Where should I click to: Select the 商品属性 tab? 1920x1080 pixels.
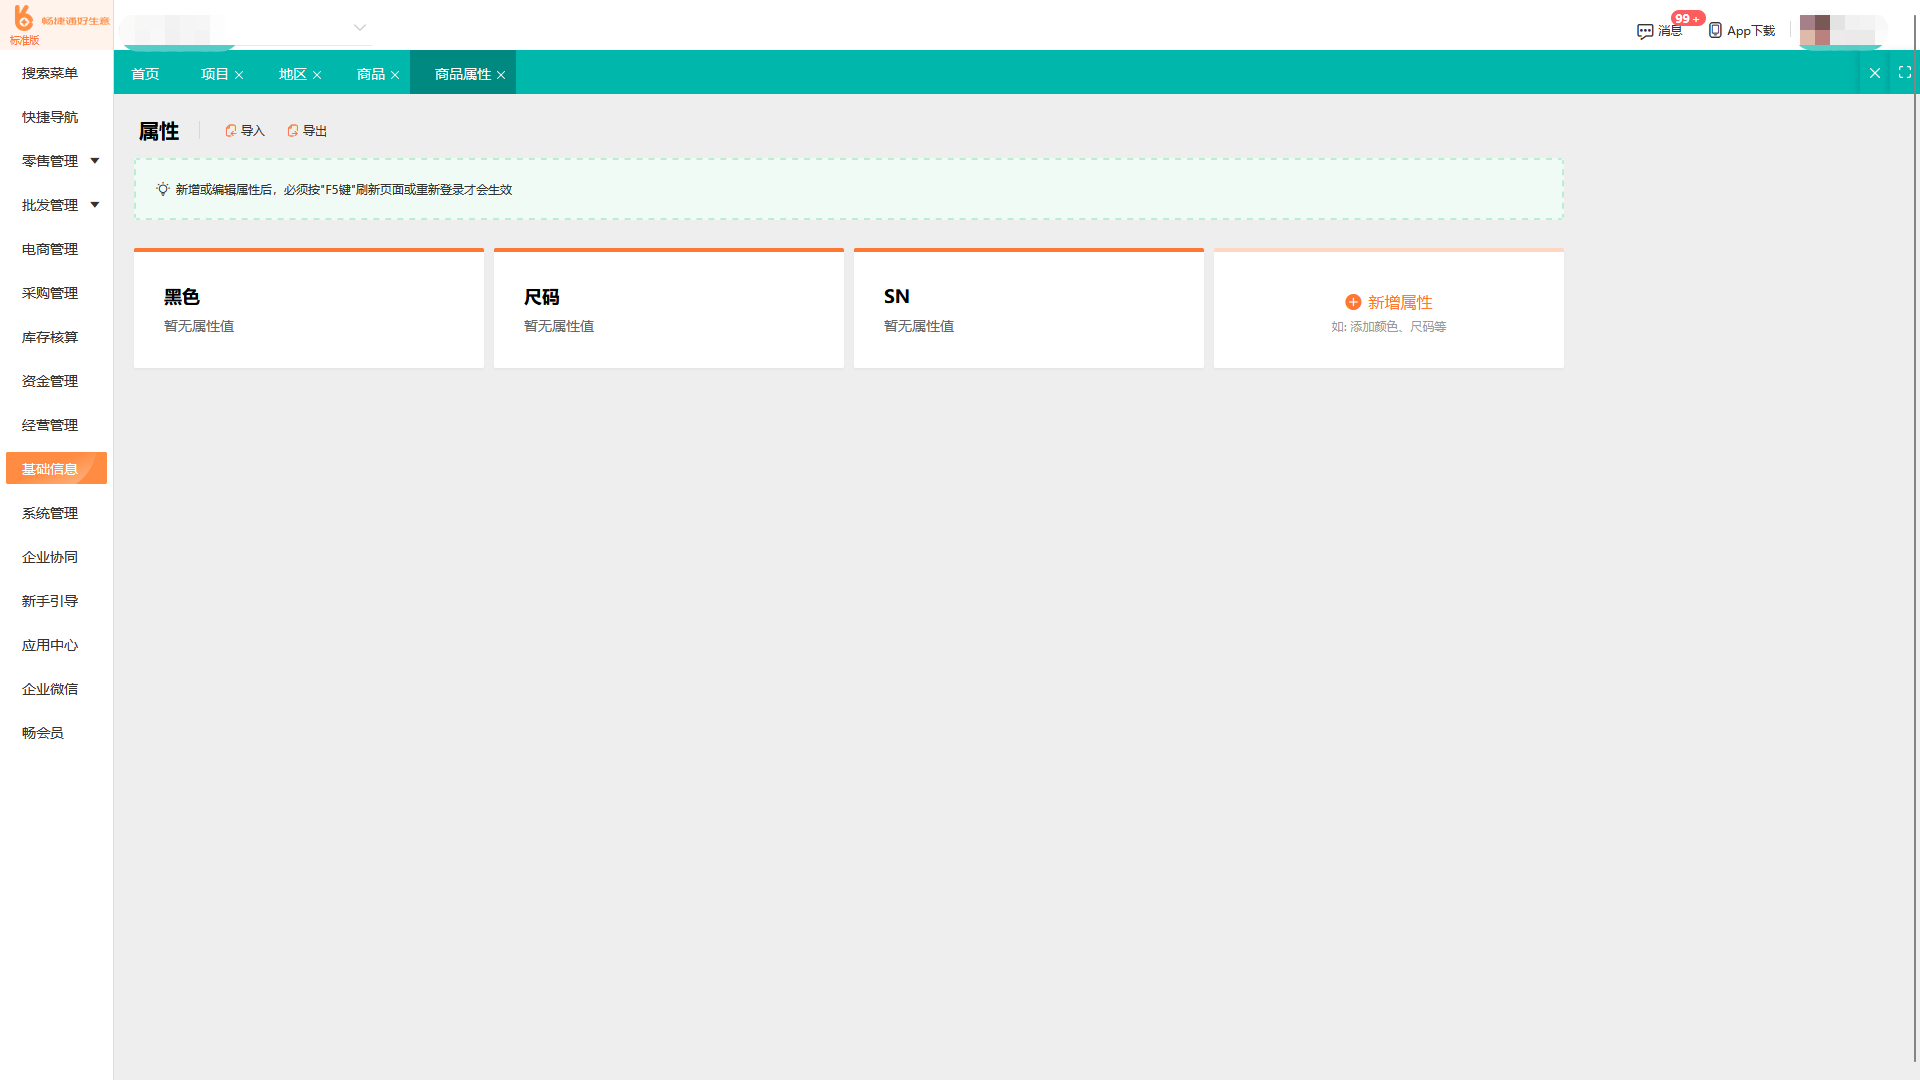pos(463,73)
